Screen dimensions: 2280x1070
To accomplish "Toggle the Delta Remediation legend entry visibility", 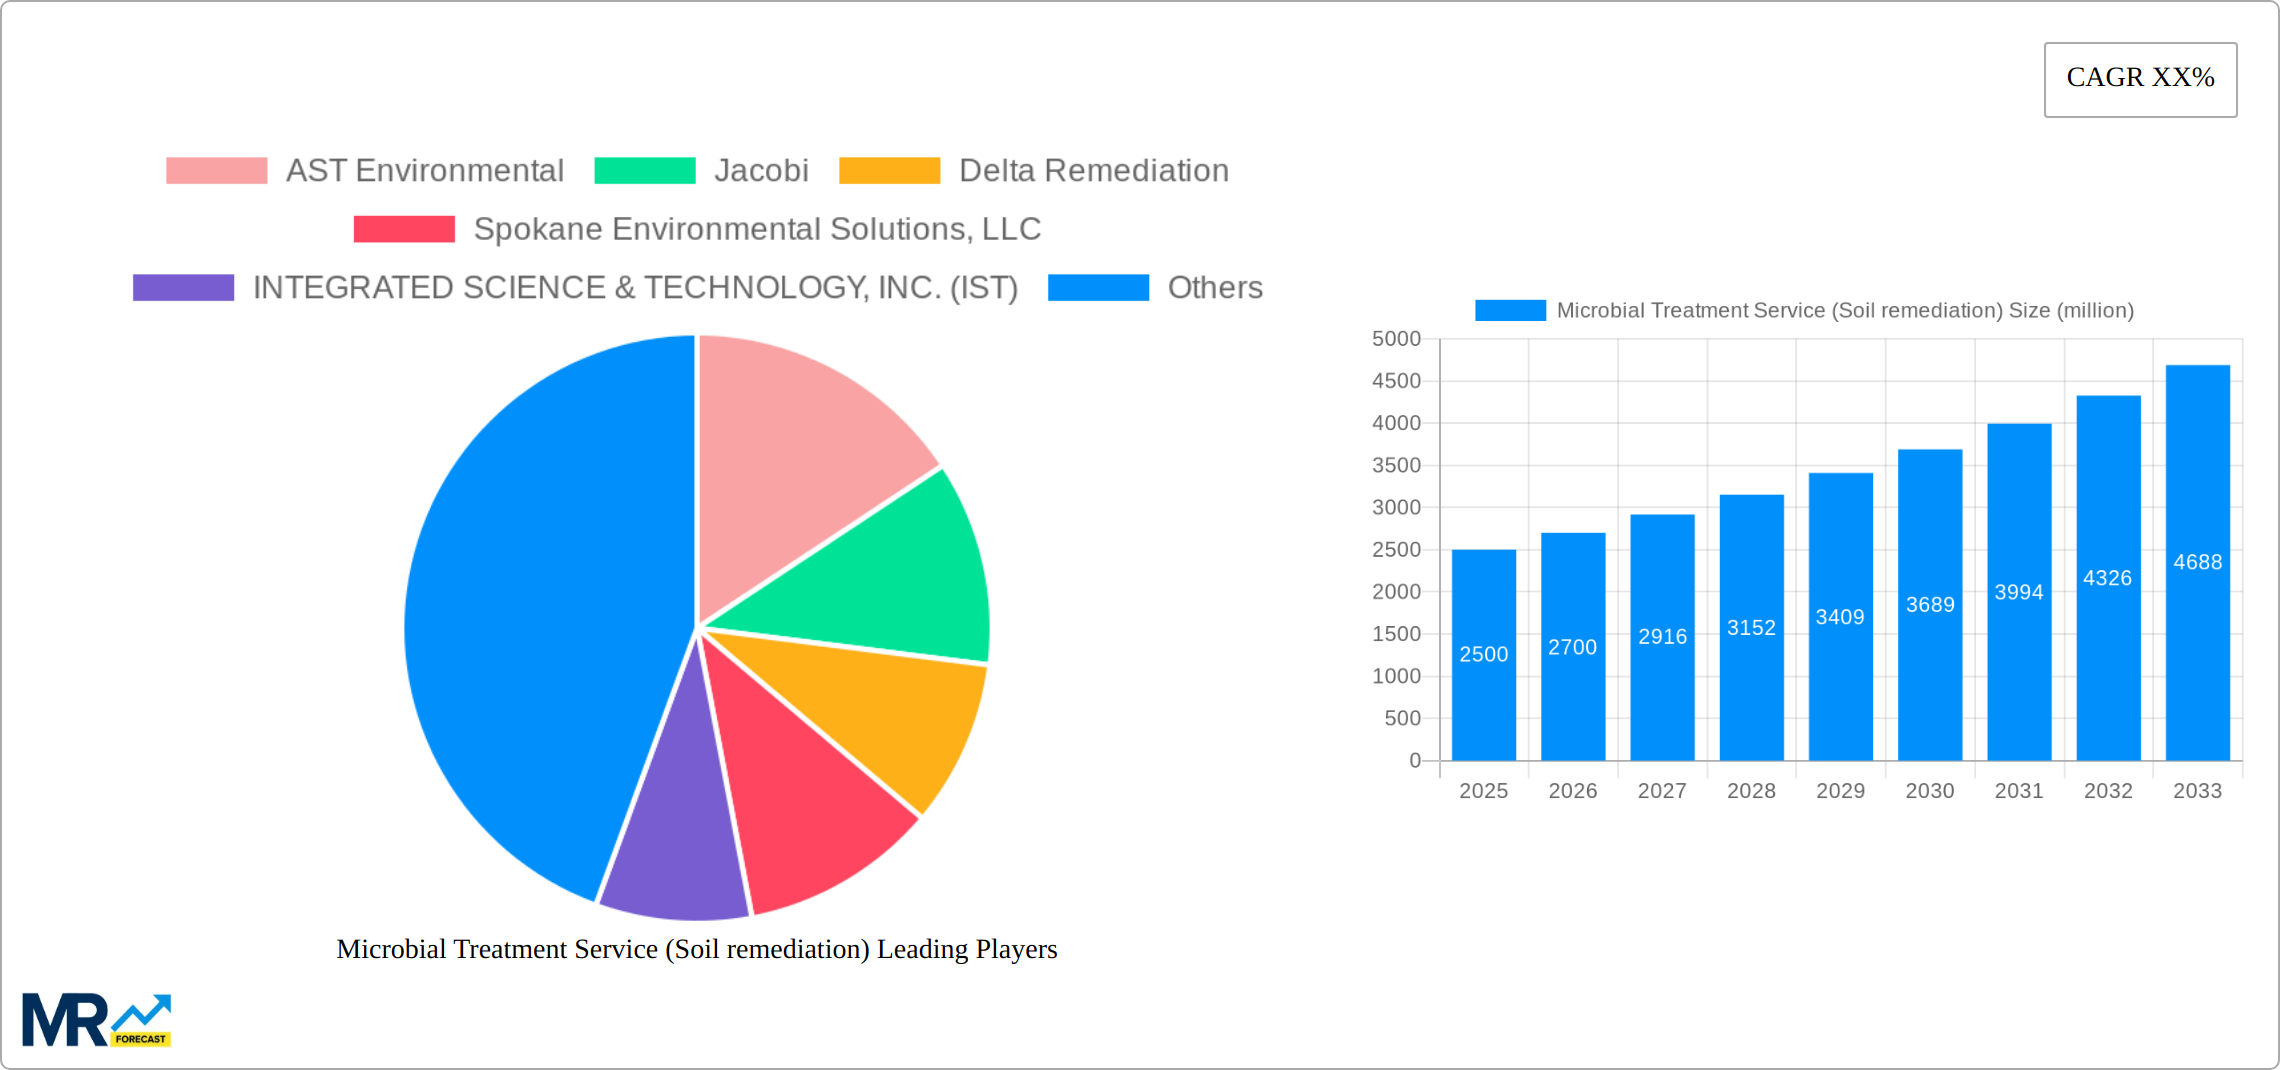I will pyautogui.click(x=1092, y=170).
